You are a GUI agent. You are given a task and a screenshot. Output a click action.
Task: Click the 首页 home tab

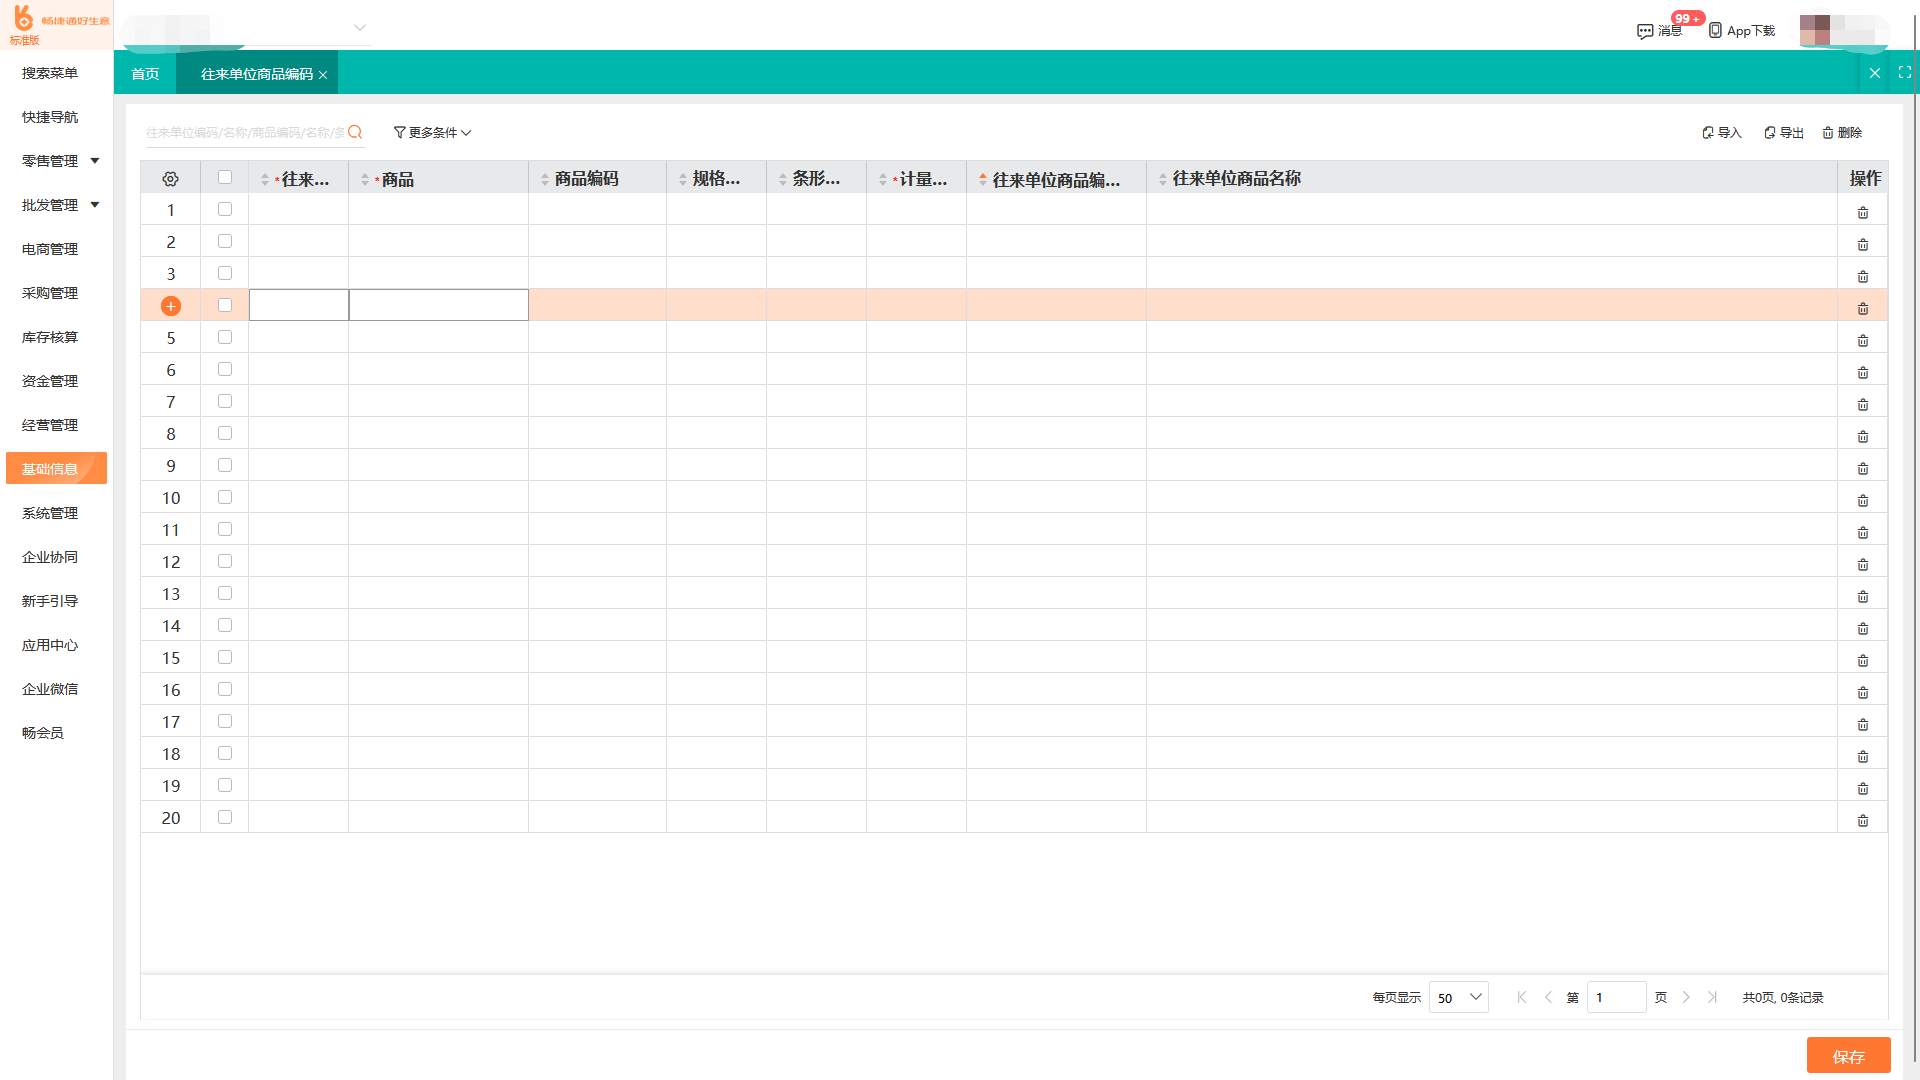point(145,74)
